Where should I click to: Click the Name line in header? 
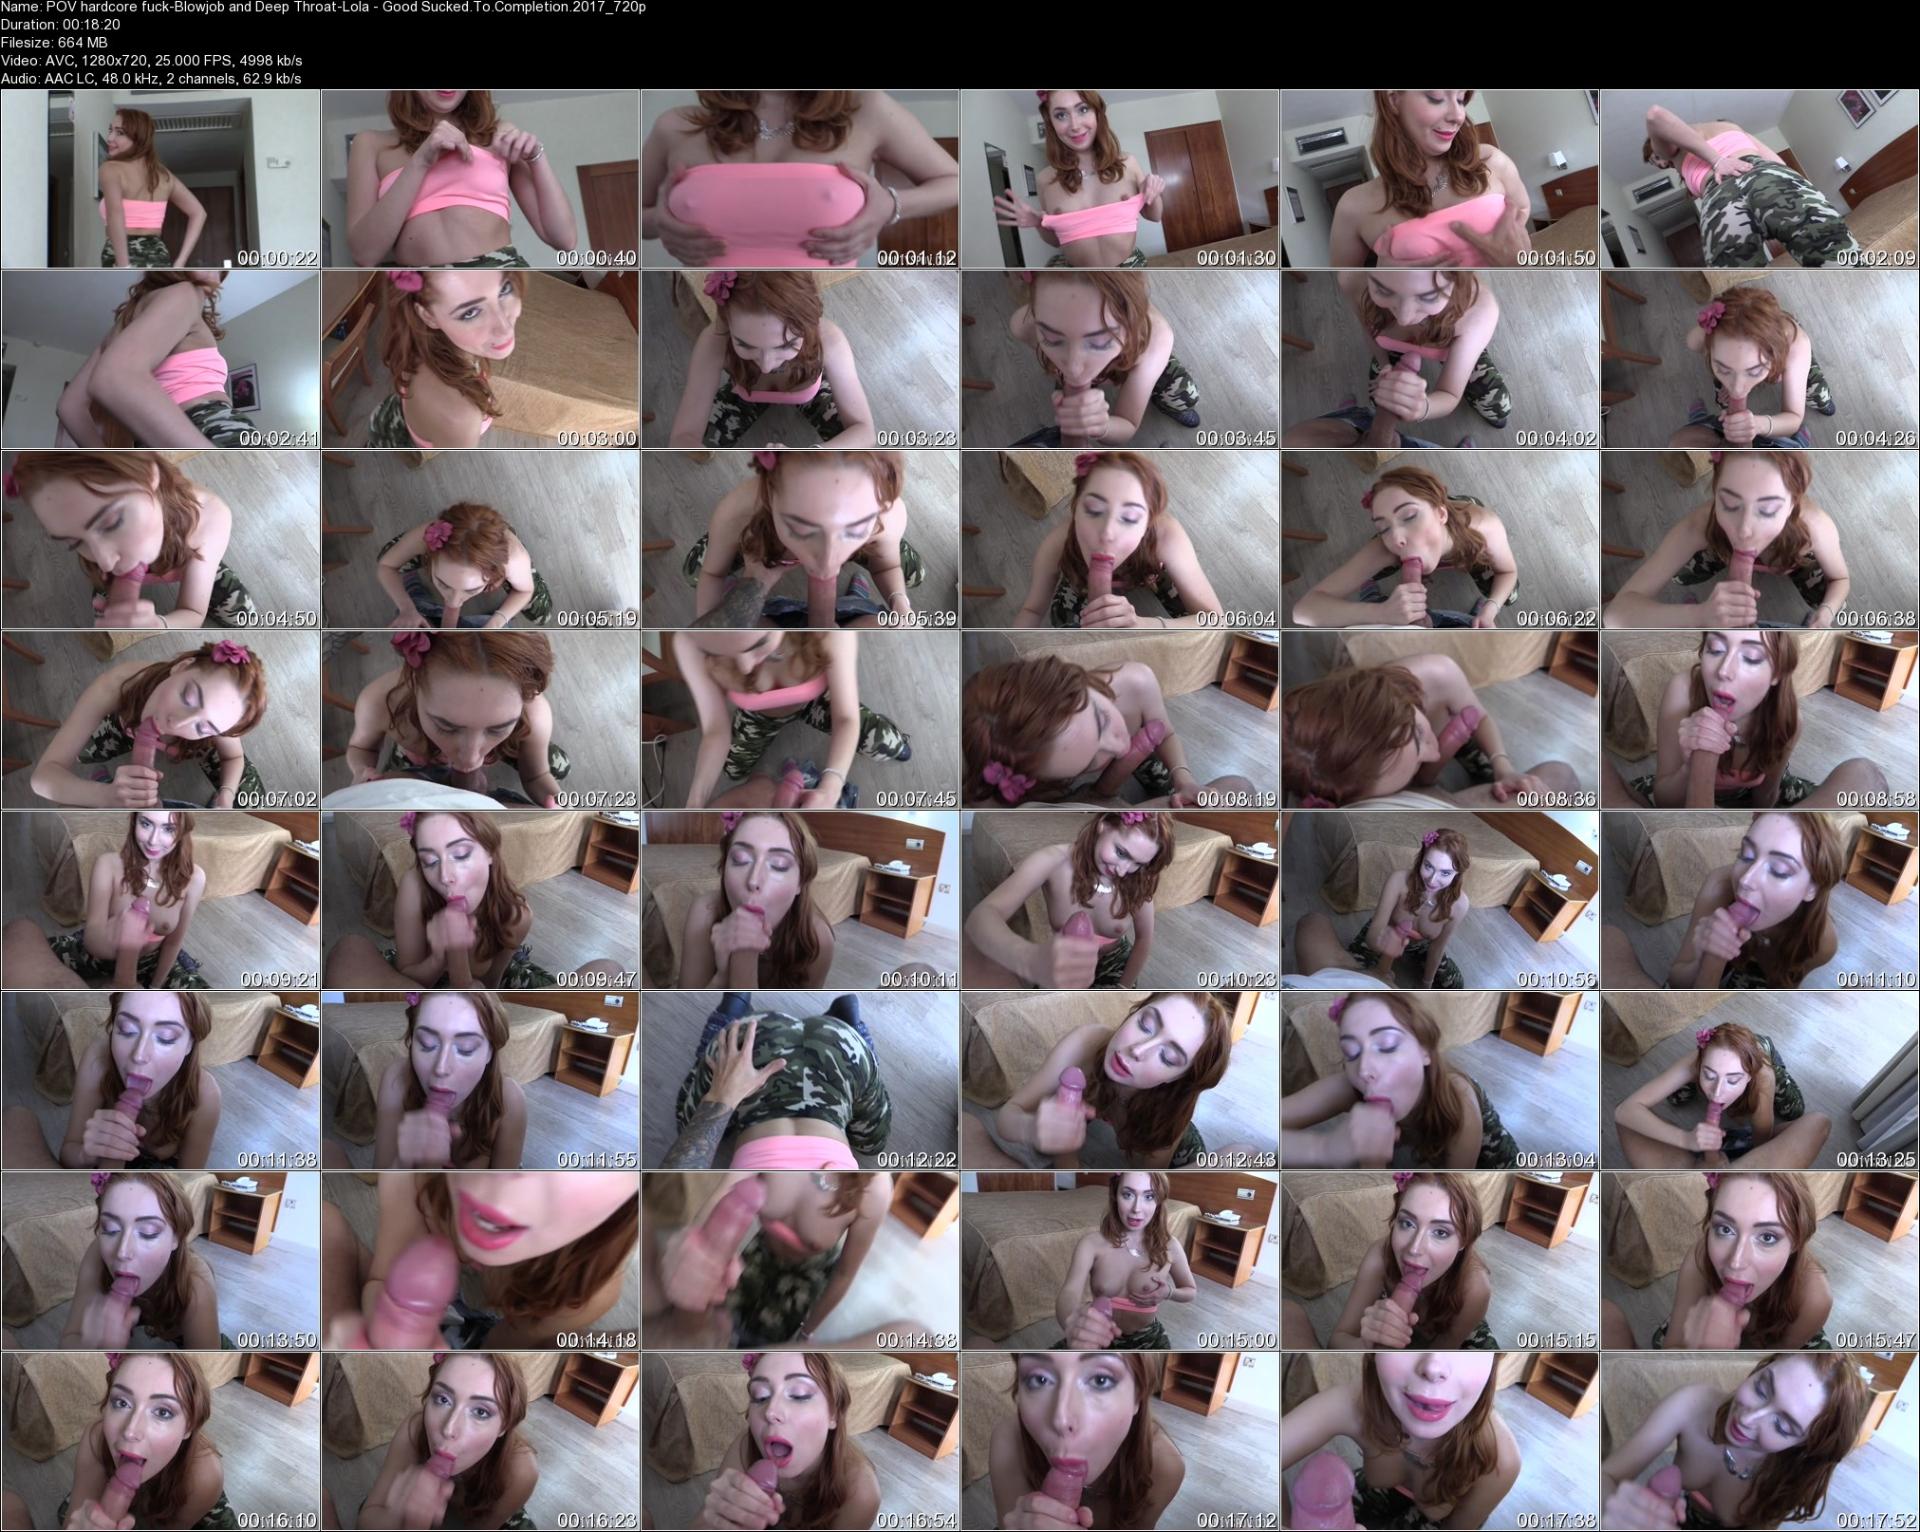click(x=323, y=7)
